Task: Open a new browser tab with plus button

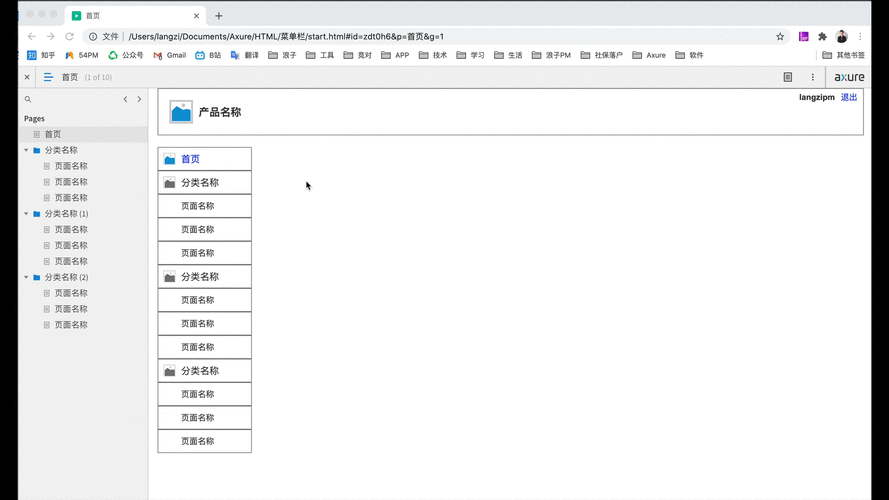Action: click(219, 16)
